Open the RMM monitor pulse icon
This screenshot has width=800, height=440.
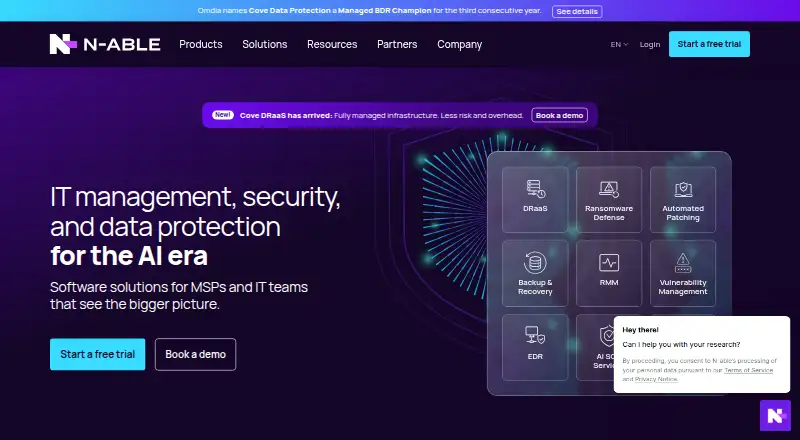(x=609, y=263)
